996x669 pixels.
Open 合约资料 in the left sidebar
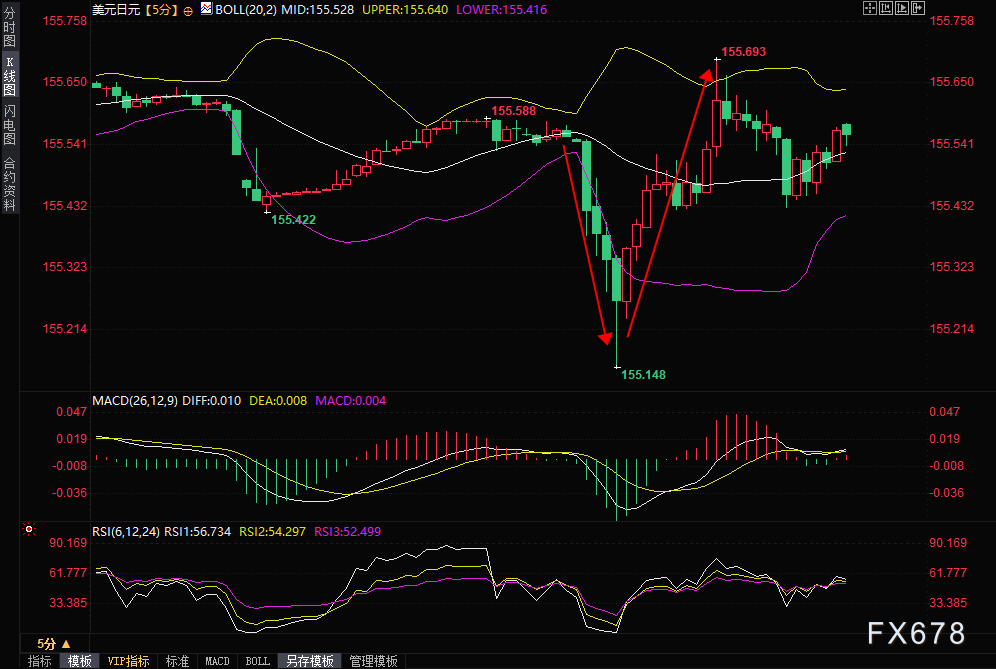9,183
